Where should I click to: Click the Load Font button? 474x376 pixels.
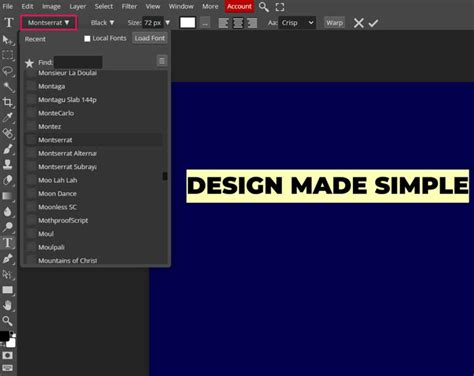[x=150, y=38]
